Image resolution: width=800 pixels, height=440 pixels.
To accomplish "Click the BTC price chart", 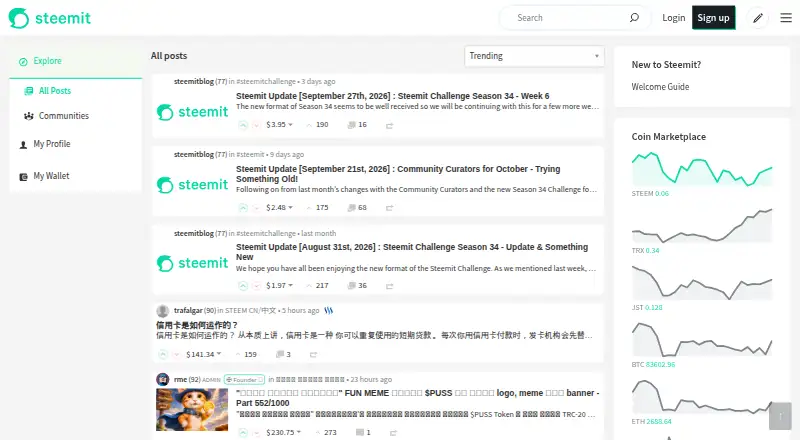I will (702, 339).
